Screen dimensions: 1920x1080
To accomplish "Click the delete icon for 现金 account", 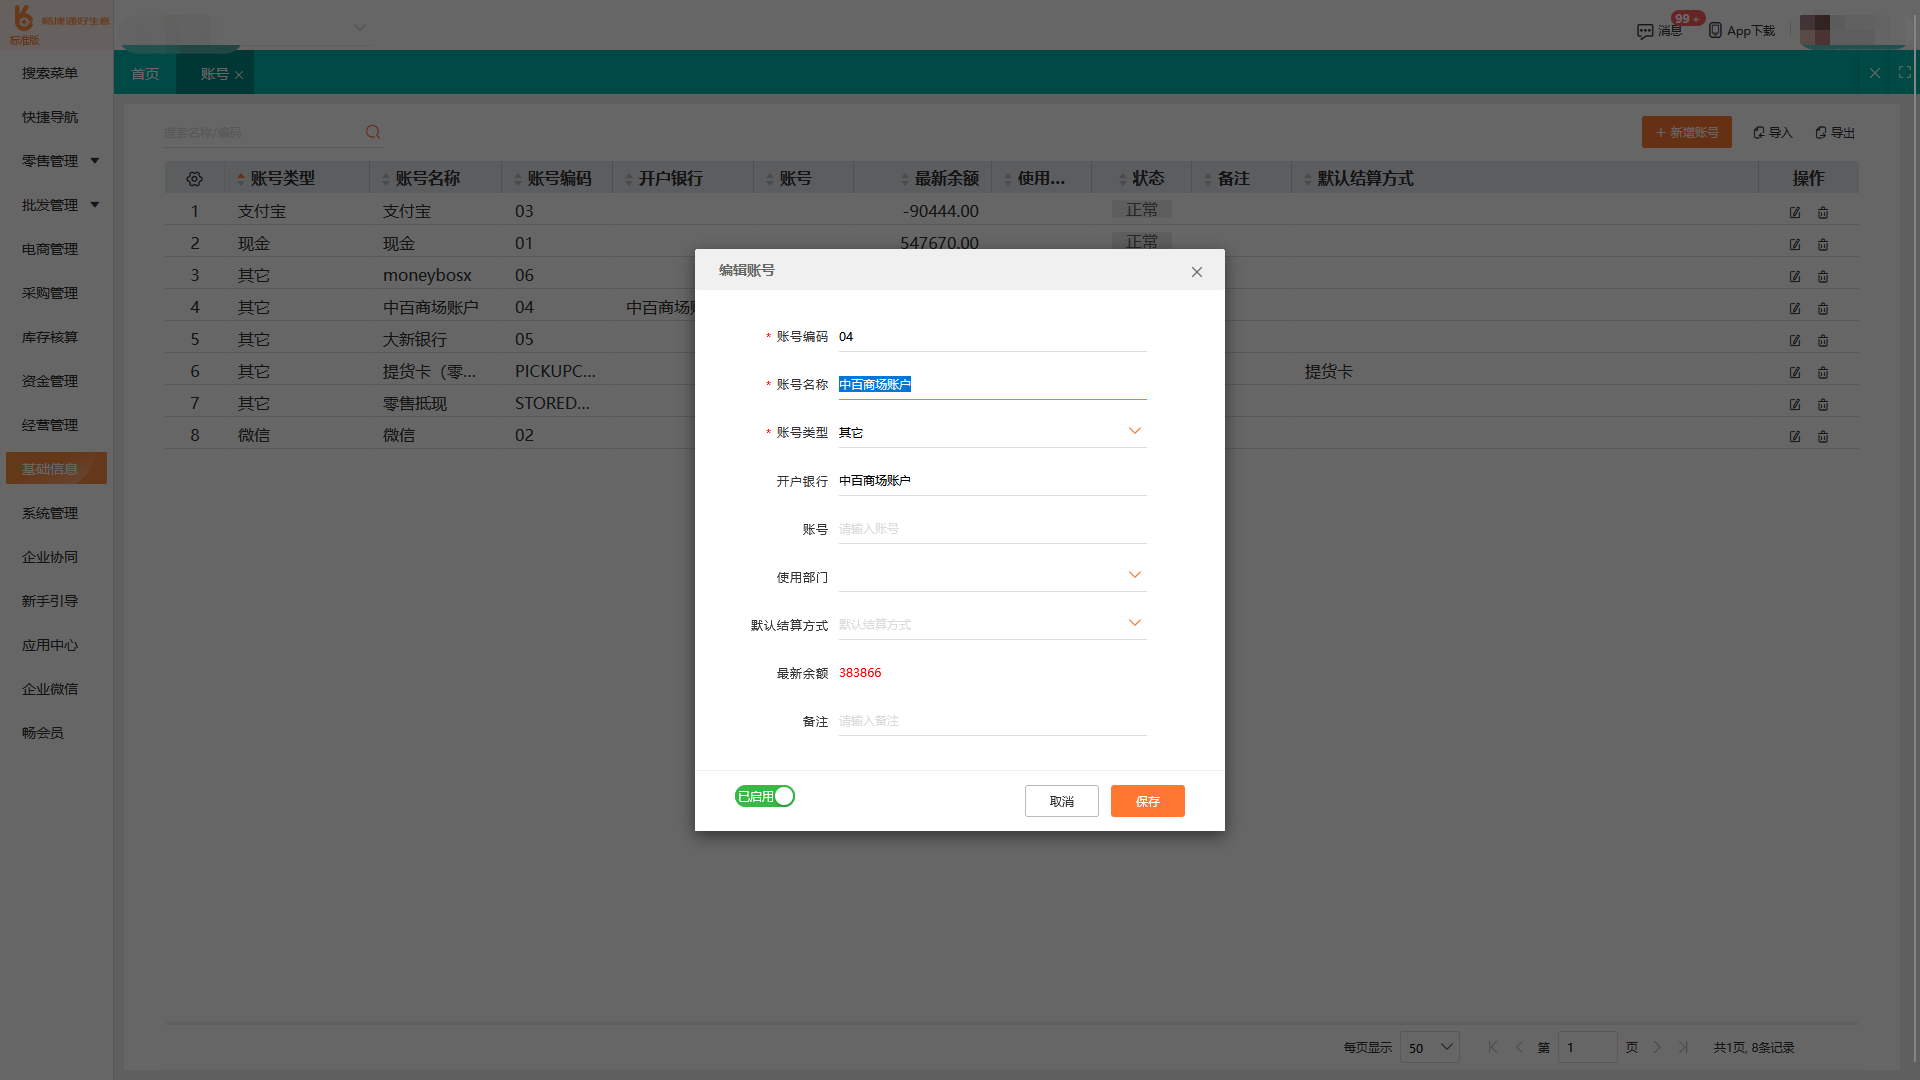I will click(1824, 244).
